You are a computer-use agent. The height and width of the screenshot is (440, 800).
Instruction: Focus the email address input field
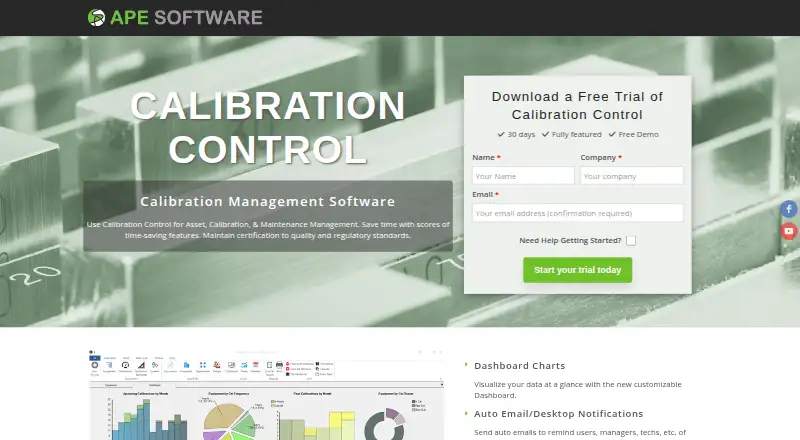[578, 213]
